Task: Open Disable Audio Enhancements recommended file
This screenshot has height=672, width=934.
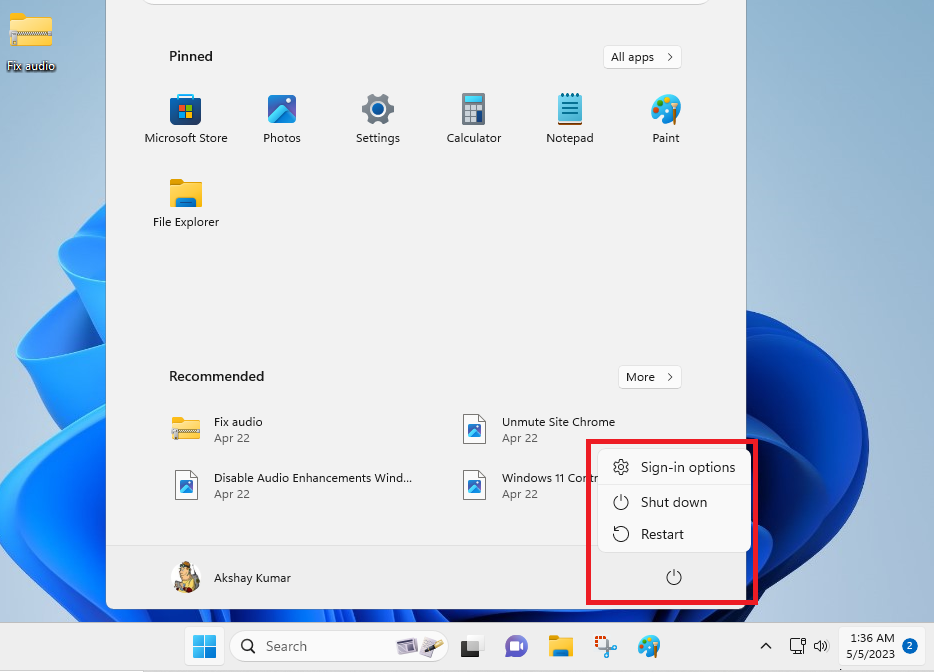Action: pyautogui.click(x=293, y=486)
